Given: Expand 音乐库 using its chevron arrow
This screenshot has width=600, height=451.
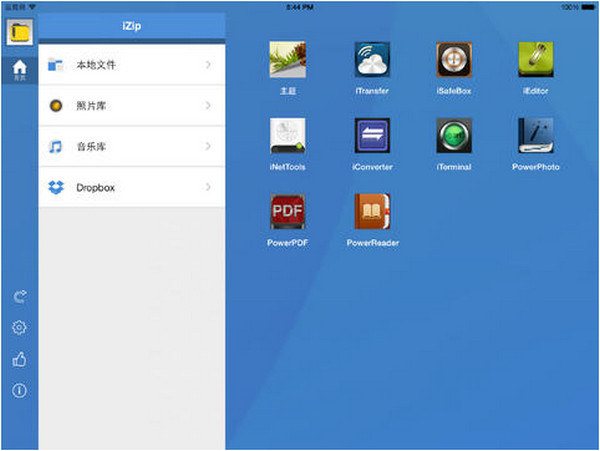Looking at the screenshot, I should (208, 147).
